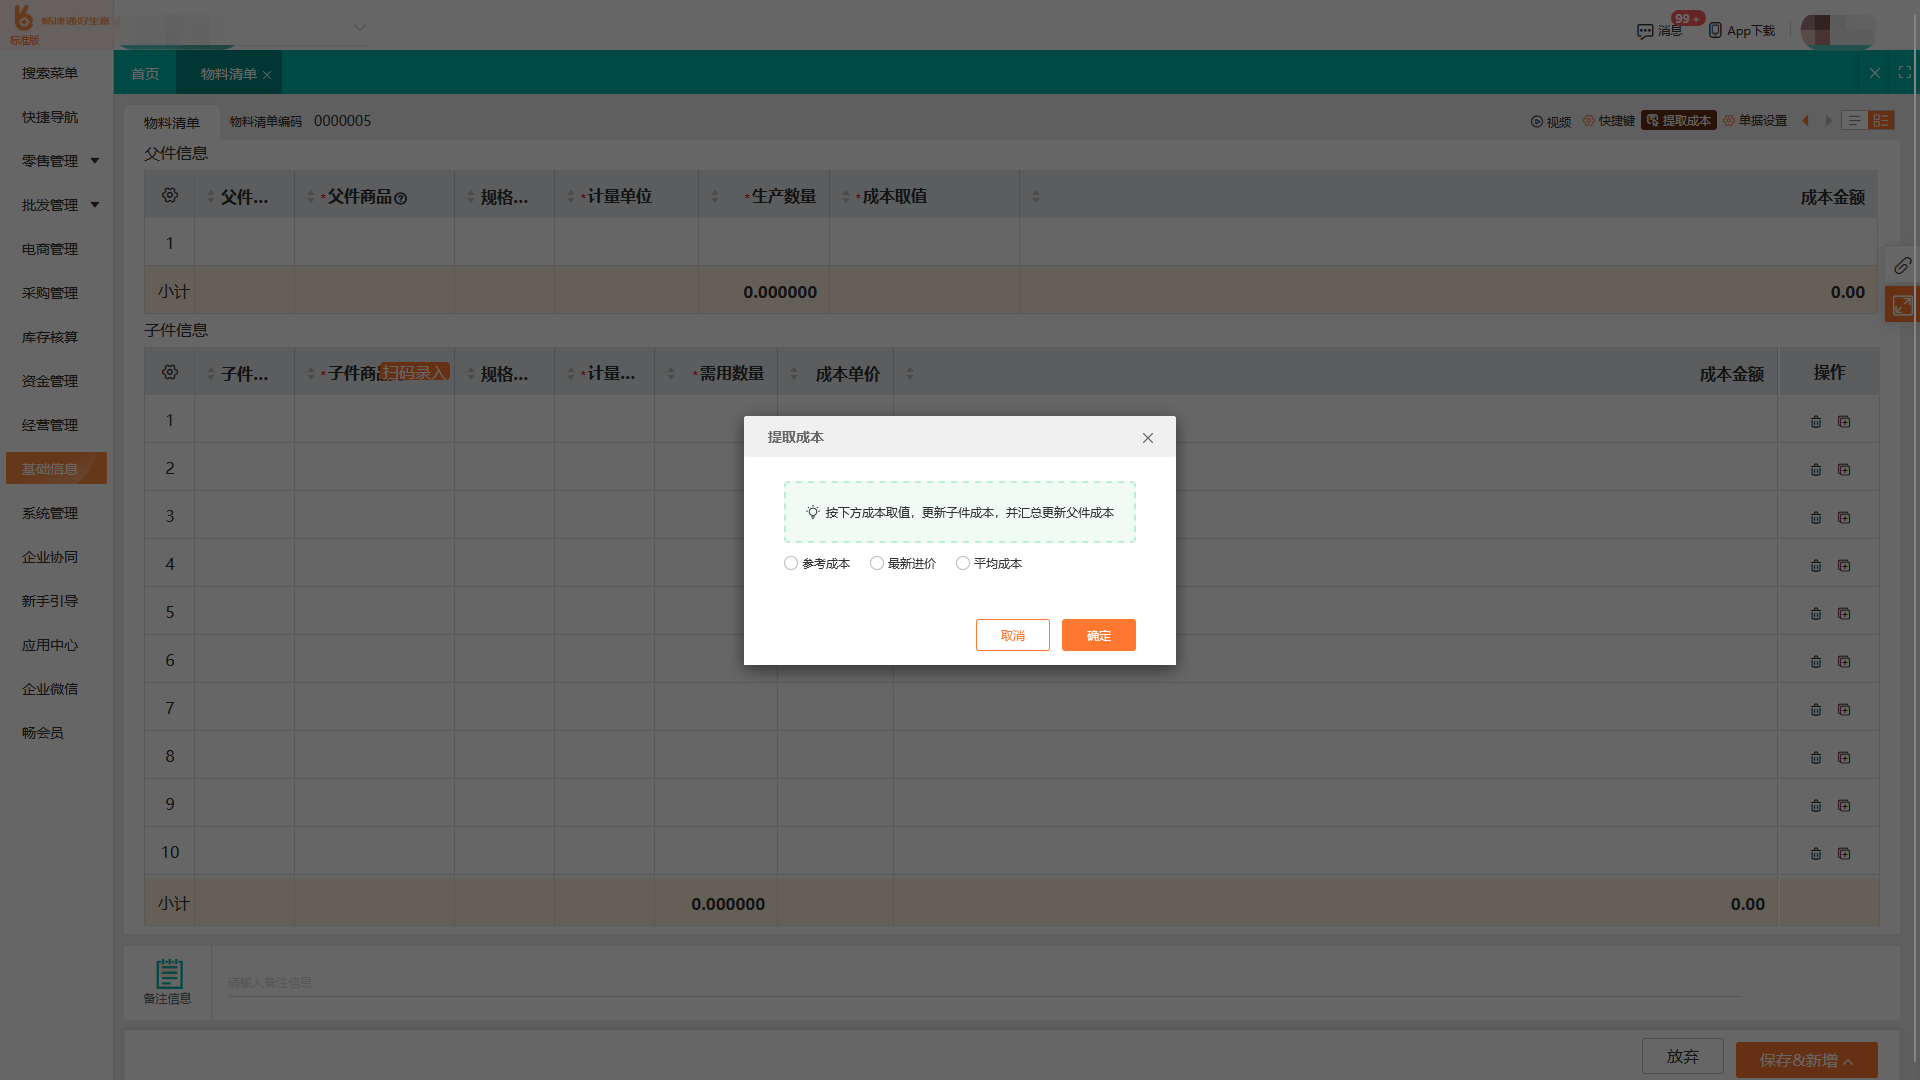Viewport: 1920px width, 1080px height.
Task: Click the settings gear icon in 子件信息
Action: point(169,372)
